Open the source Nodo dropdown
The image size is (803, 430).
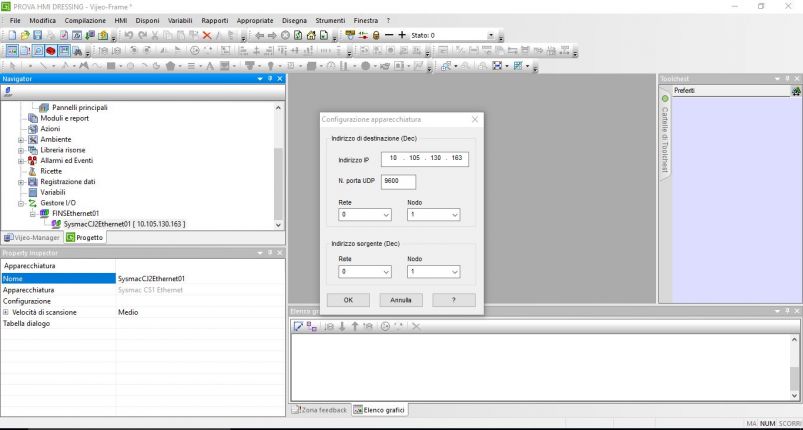point(433,271)
